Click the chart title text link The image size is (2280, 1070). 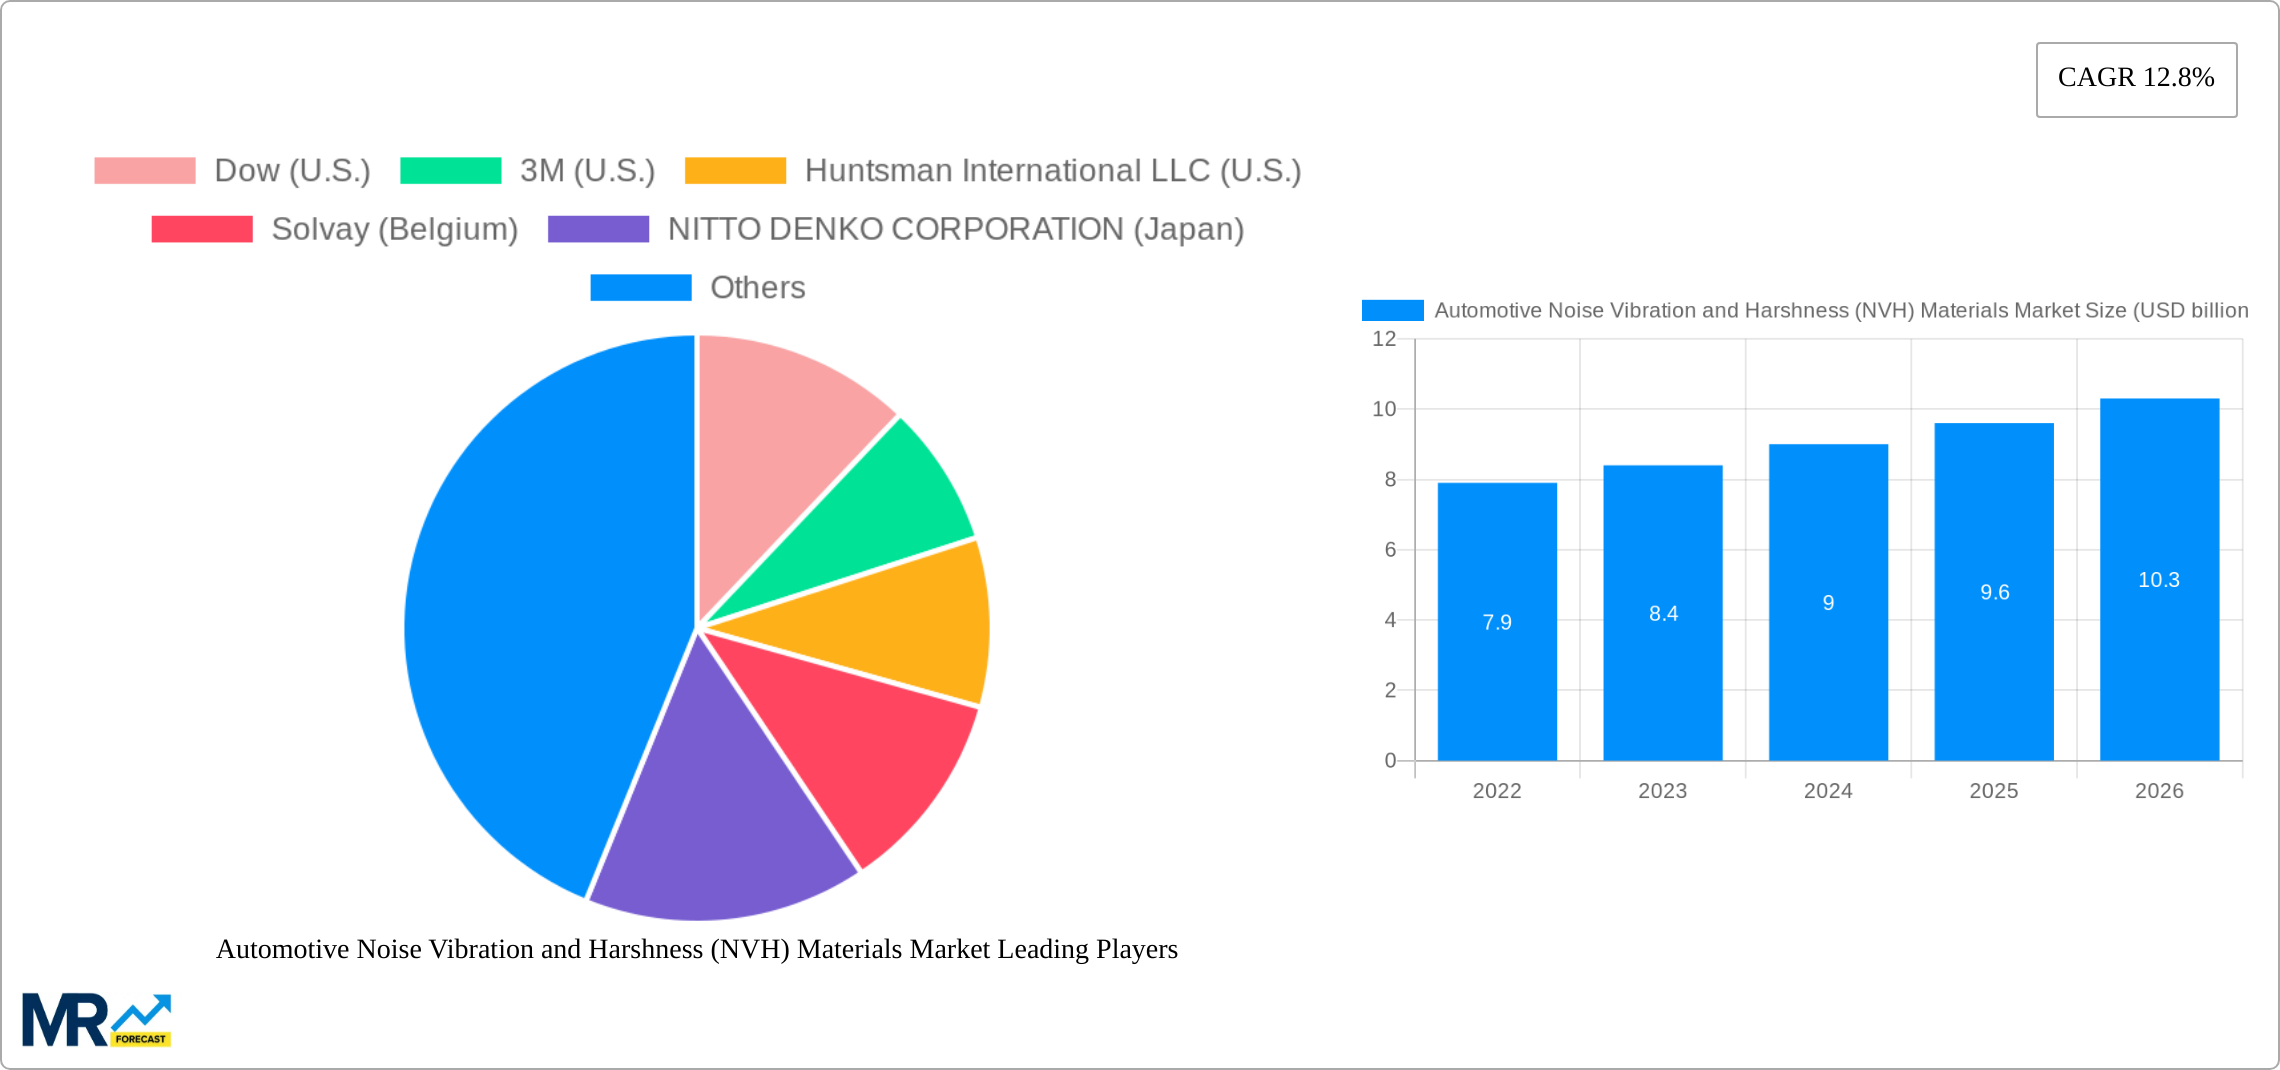pyautogui.click(x=697, y=949)
